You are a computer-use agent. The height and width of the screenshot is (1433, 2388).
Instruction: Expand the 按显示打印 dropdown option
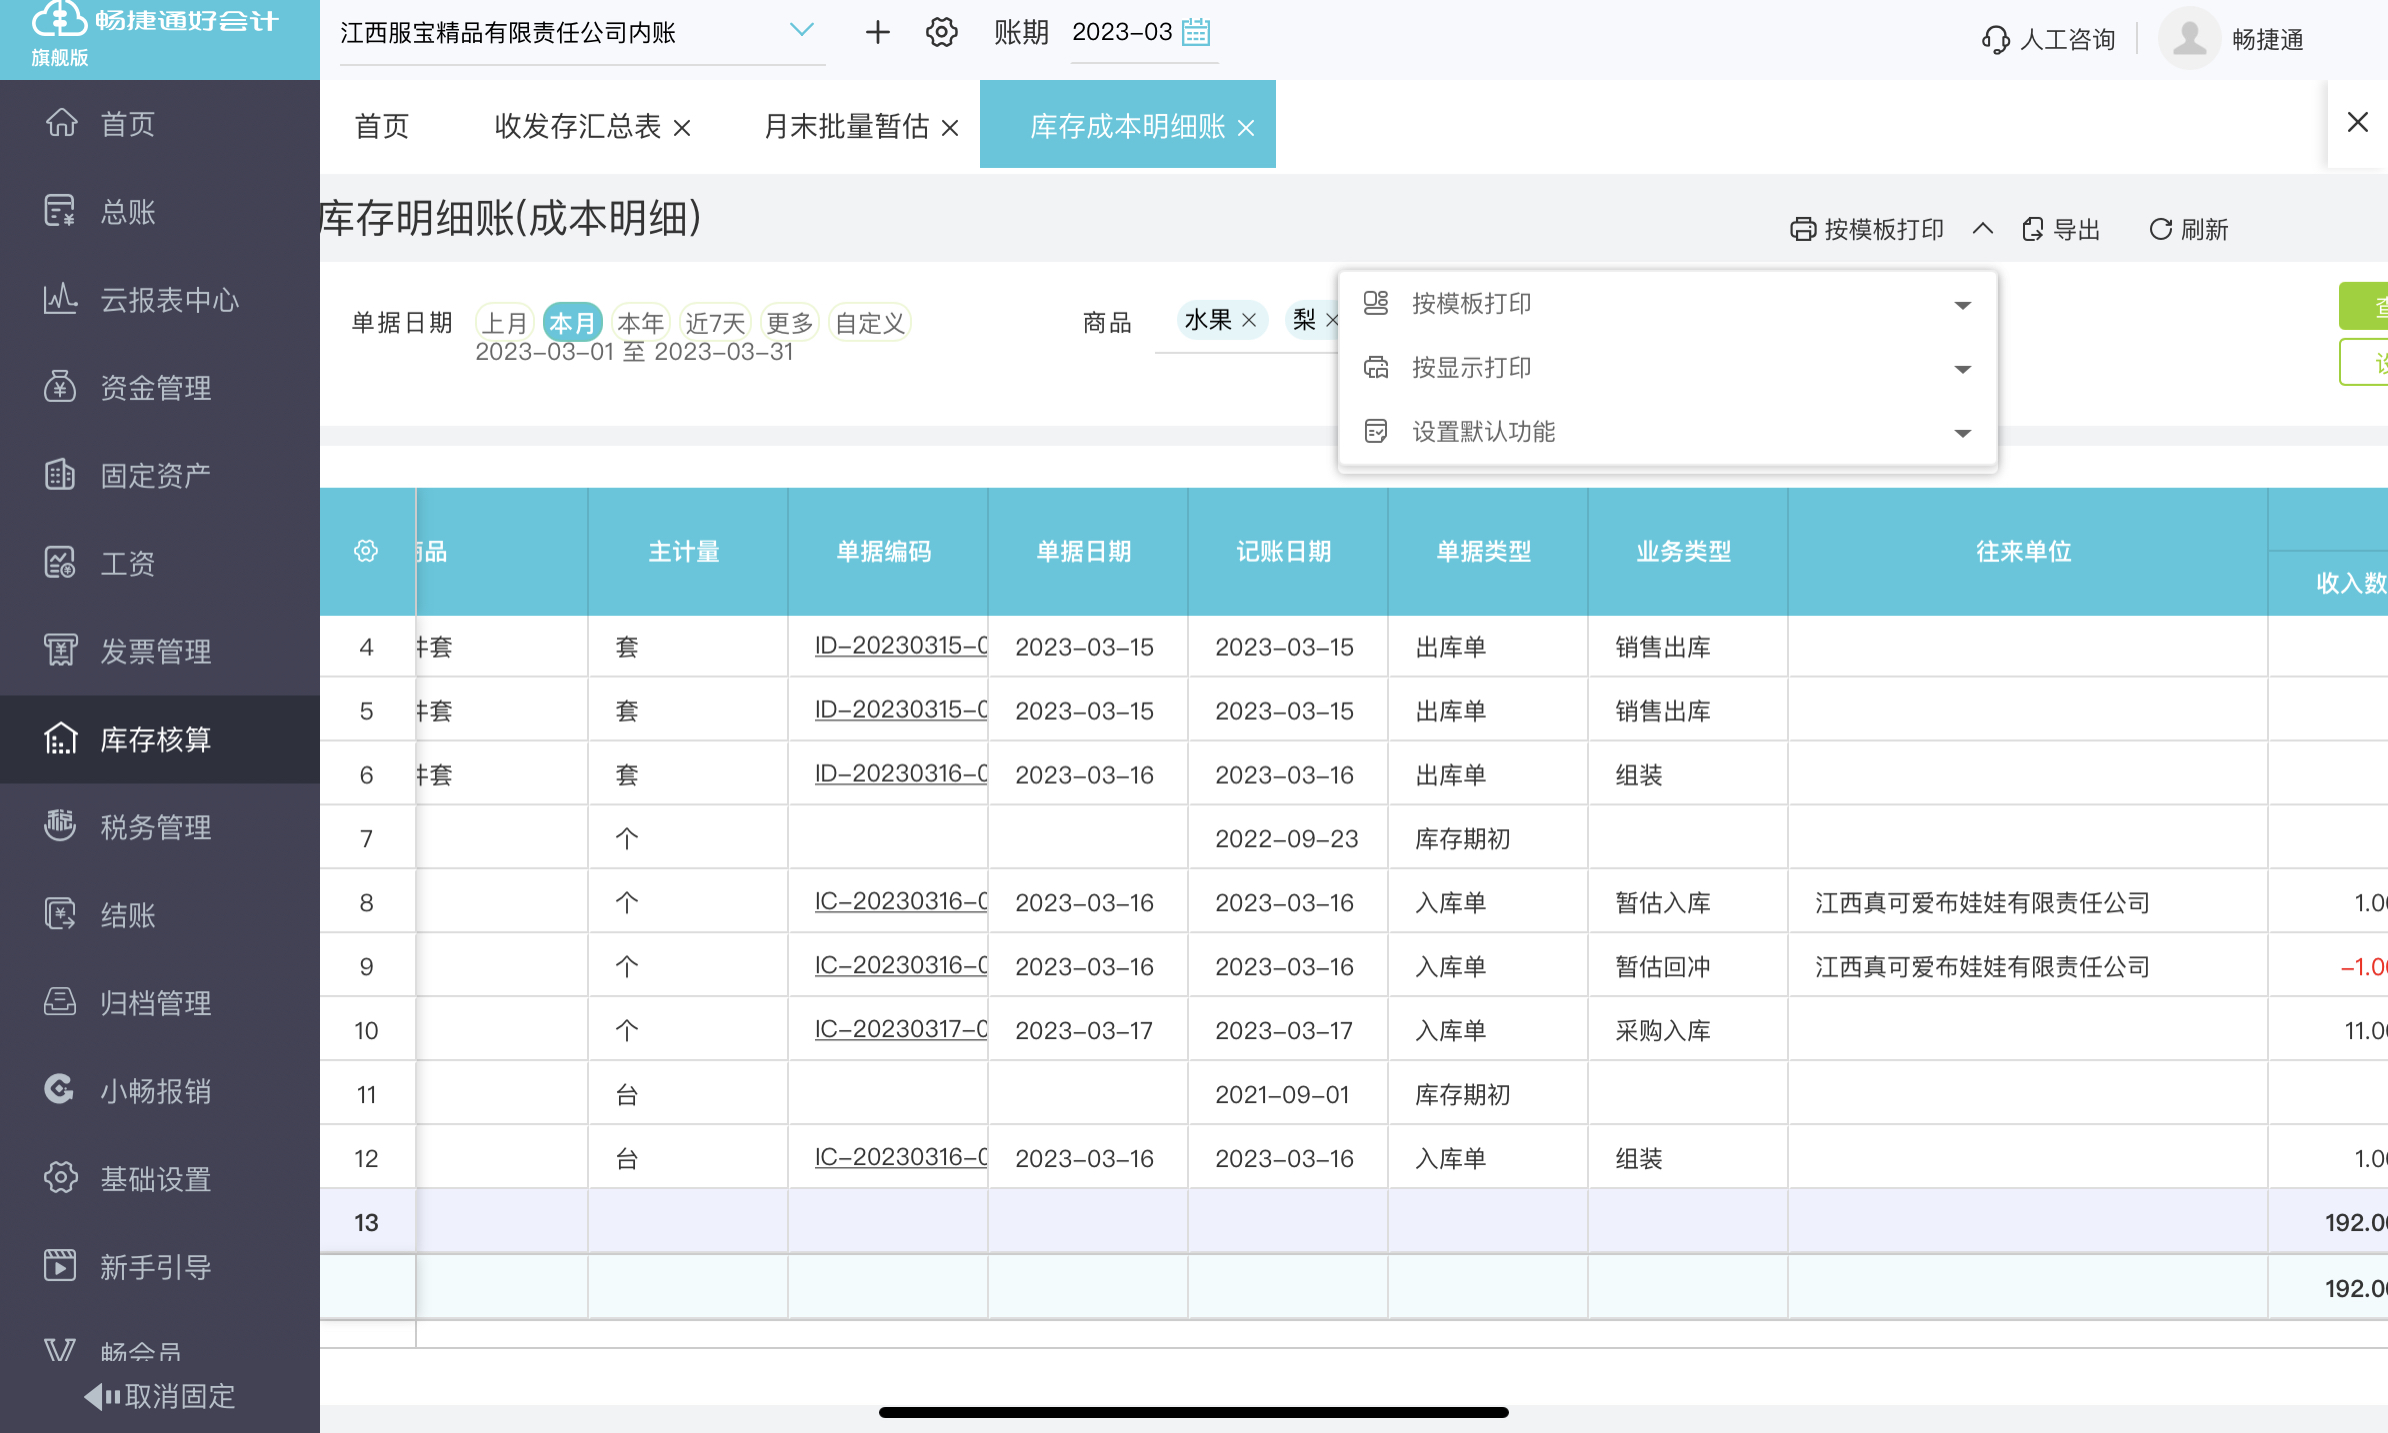click(1965, 367)
